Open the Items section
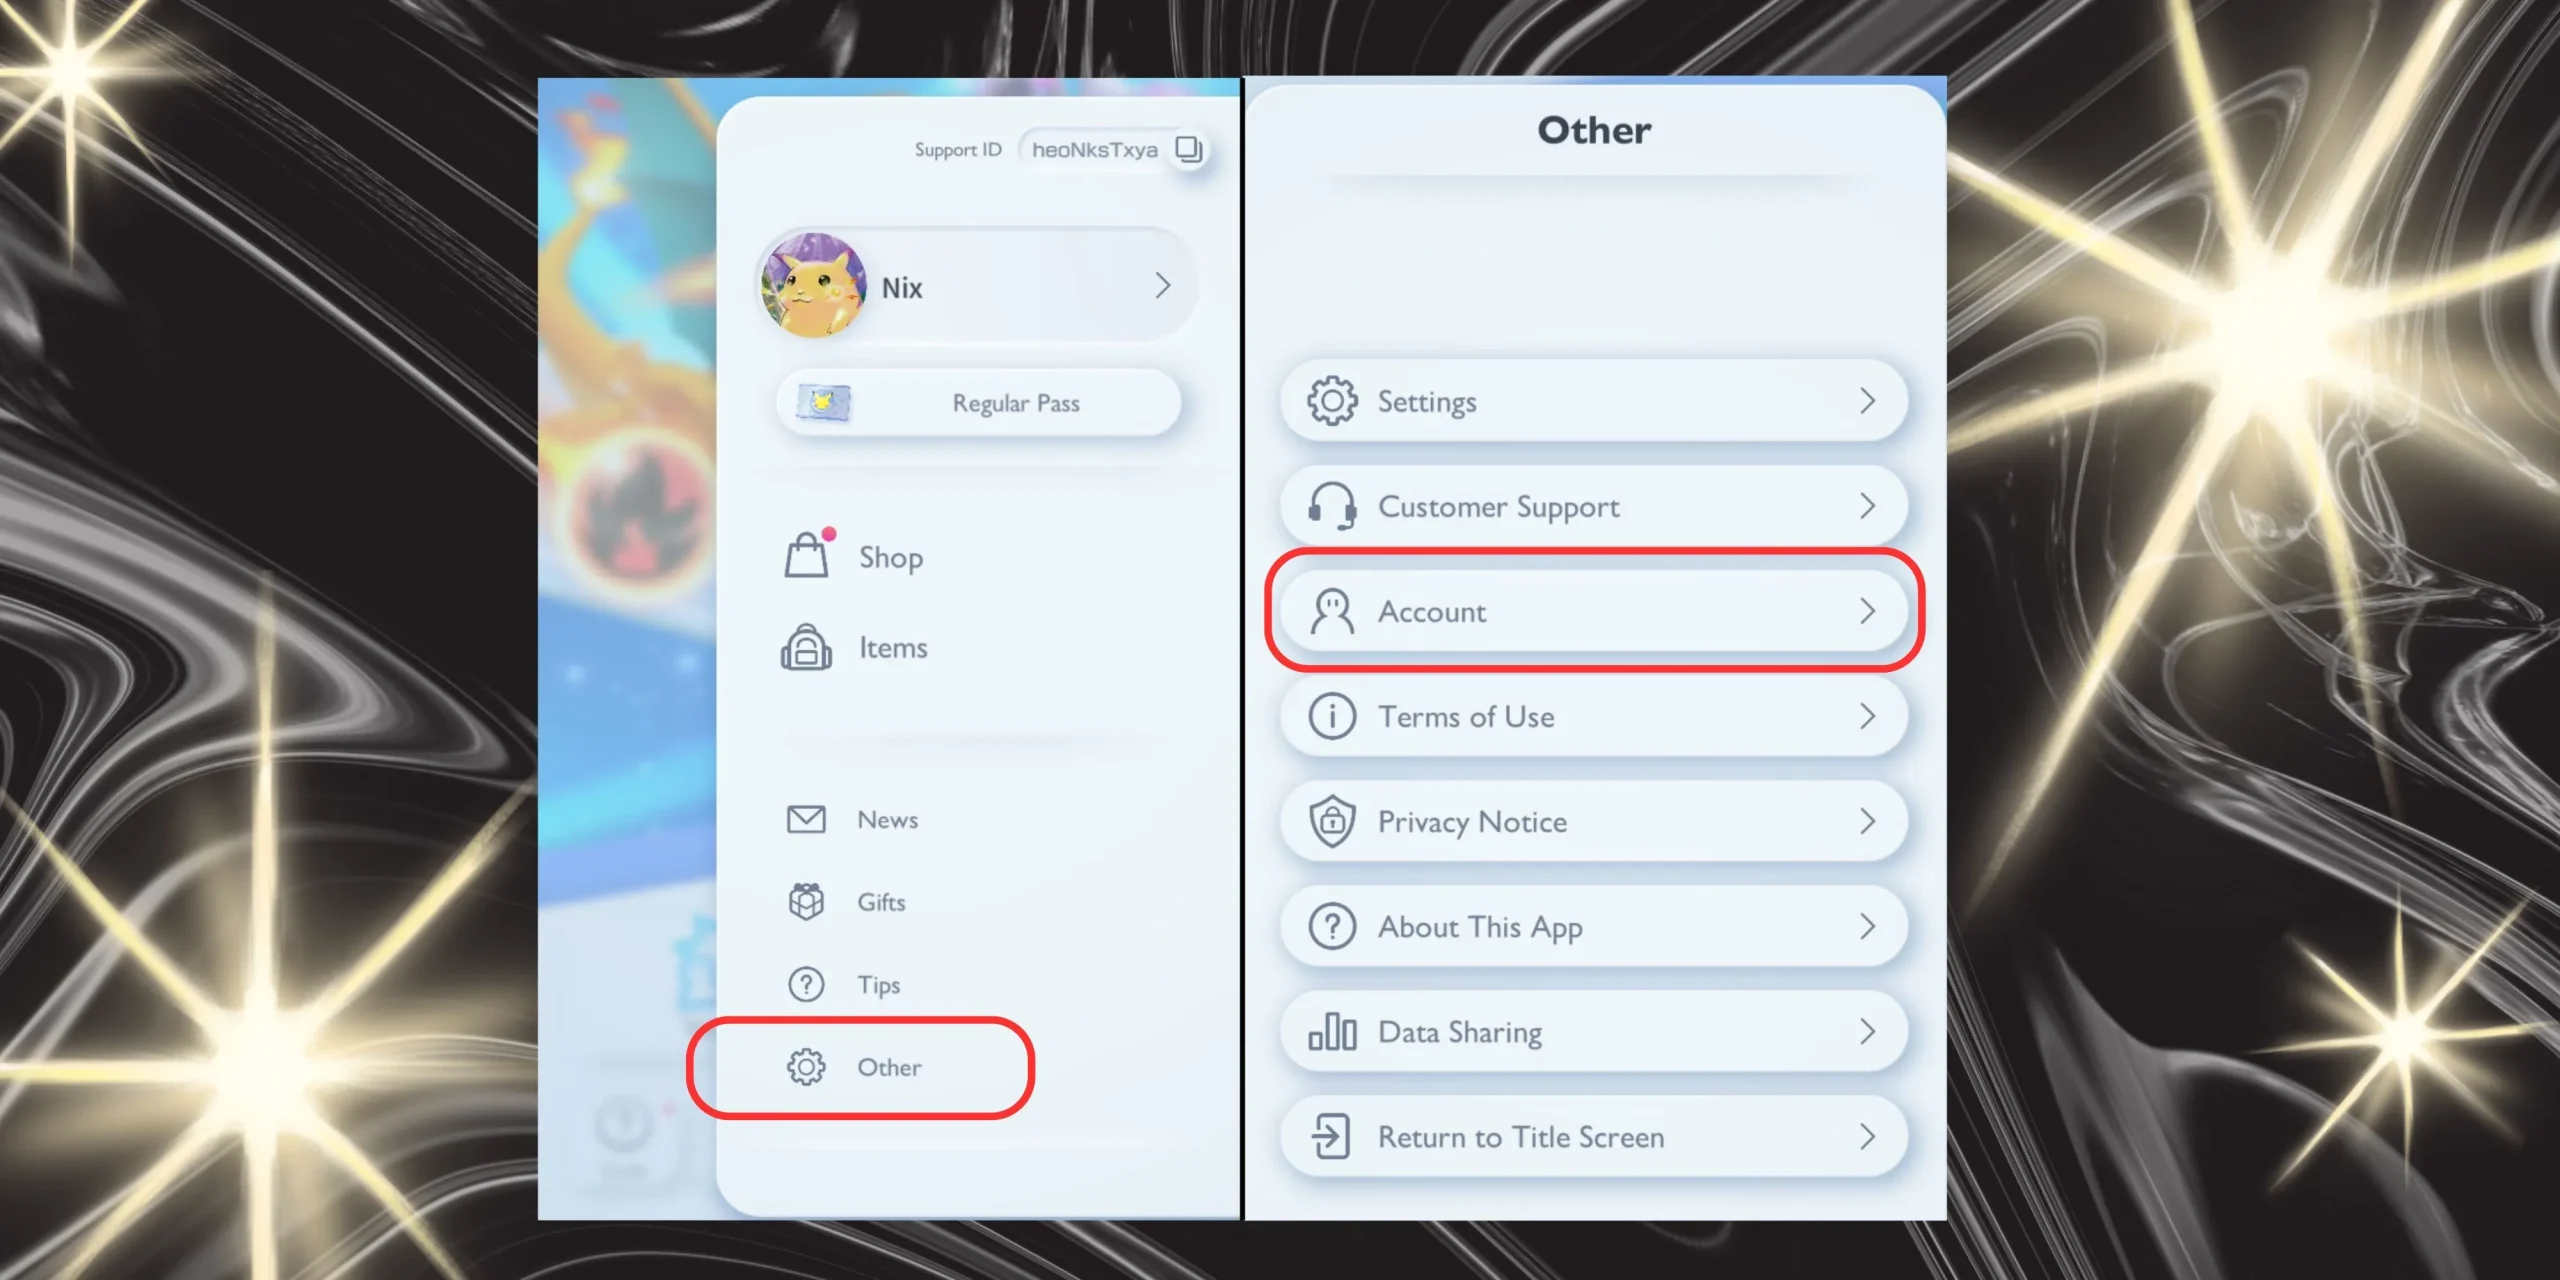The image size is (2560, 1280). [891, 647]
